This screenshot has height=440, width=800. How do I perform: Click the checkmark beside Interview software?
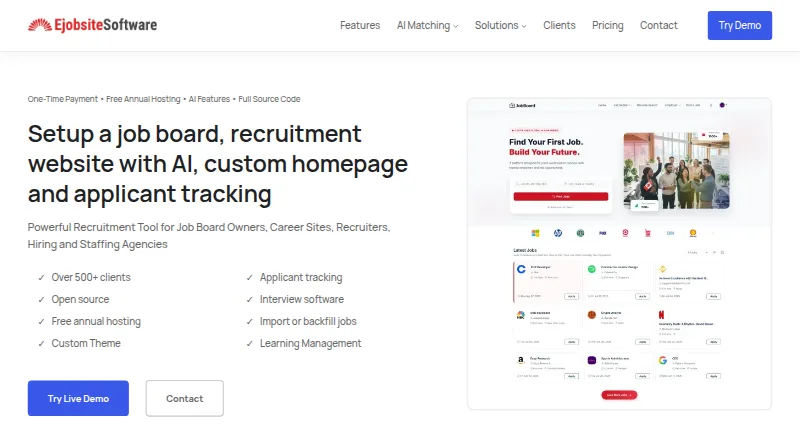coord(249,300)
